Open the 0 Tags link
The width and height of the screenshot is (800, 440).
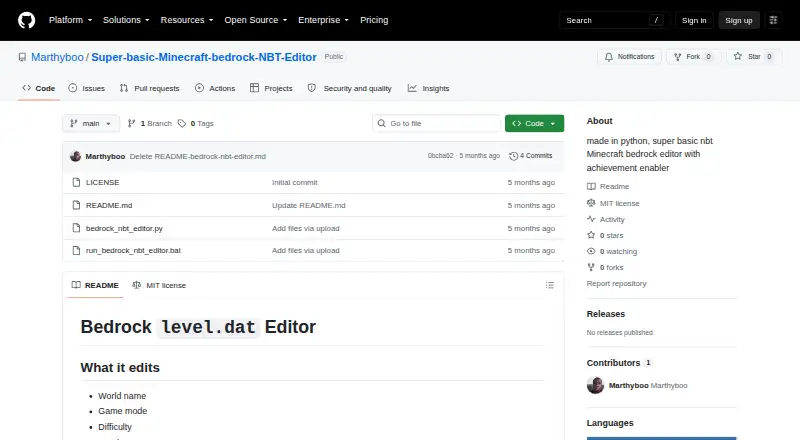click(196, 124)
